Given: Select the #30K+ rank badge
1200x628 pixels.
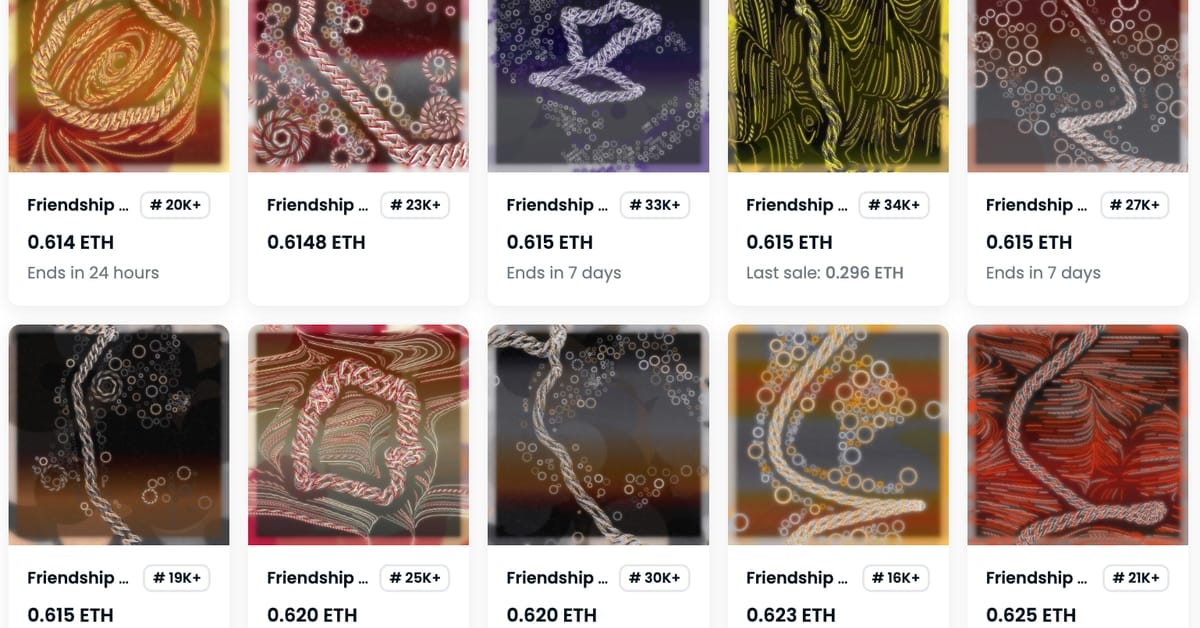Looking at the screenshot, I should (x=654, y=578).
